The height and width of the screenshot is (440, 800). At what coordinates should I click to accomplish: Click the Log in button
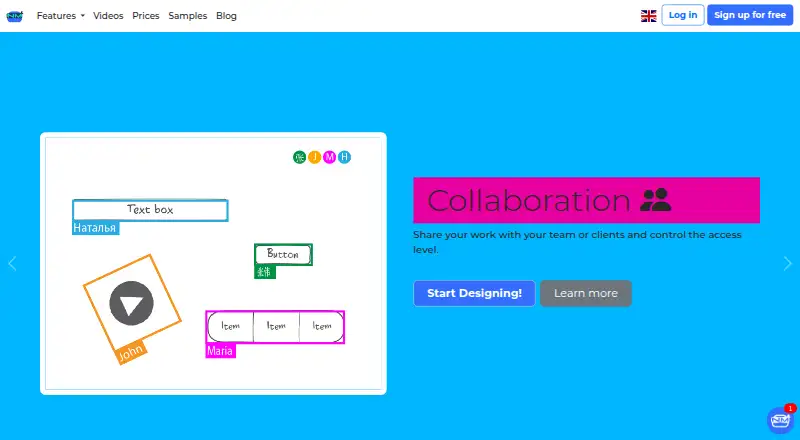point(683,15)
